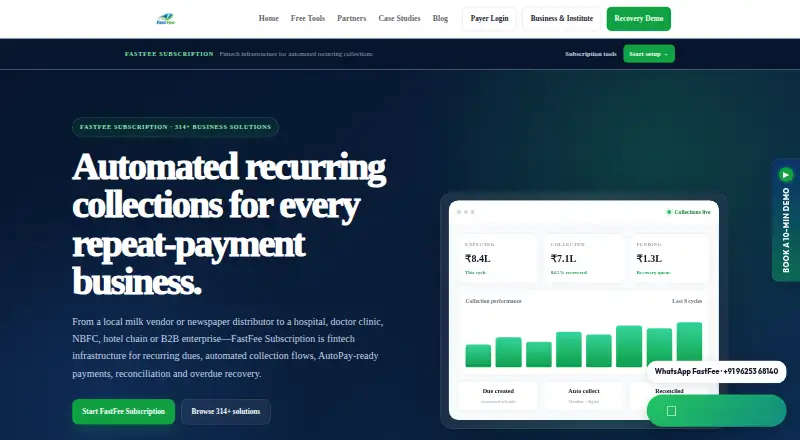800x440 pixels.
Task: Select the Collected ₹7.1L card
Action: [584, 258]
